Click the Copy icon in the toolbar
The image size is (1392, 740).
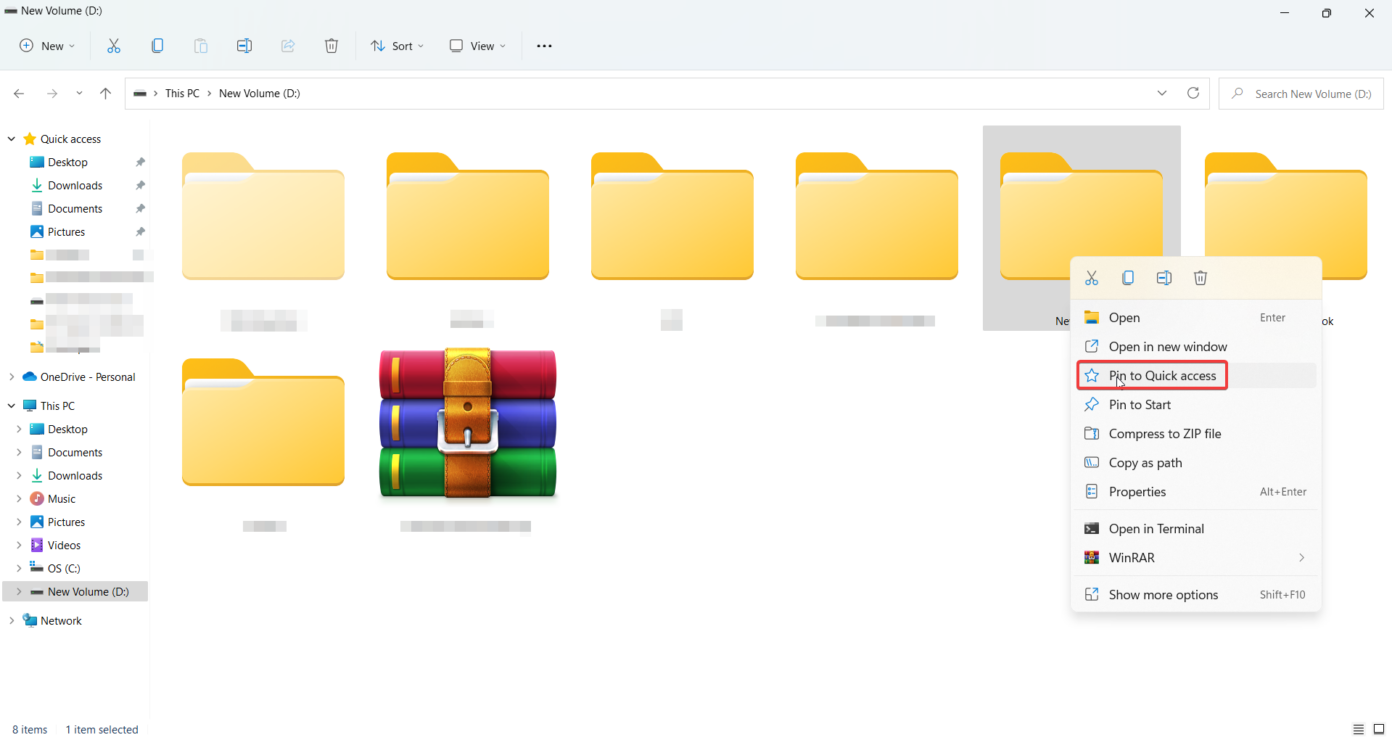[x=157, y=45]
